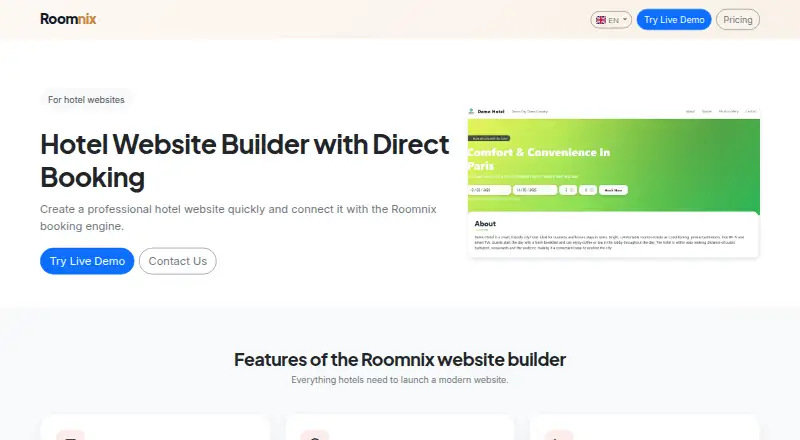Click the Roomnix logo

coord(68,19)
